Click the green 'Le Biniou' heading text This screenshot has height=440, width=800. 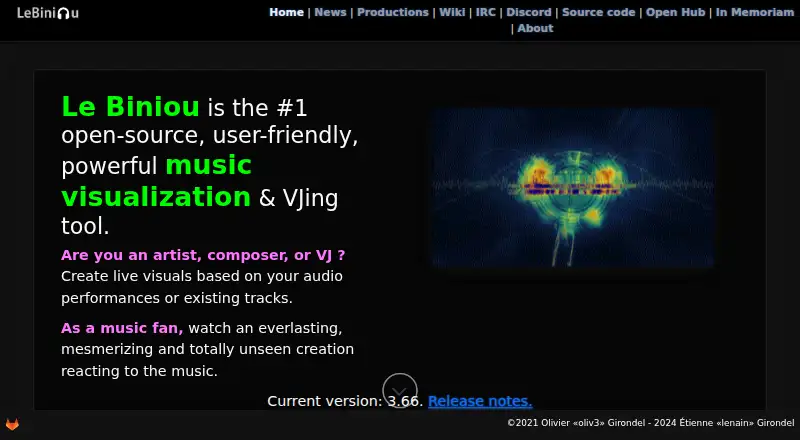click(x=130, y=107)
